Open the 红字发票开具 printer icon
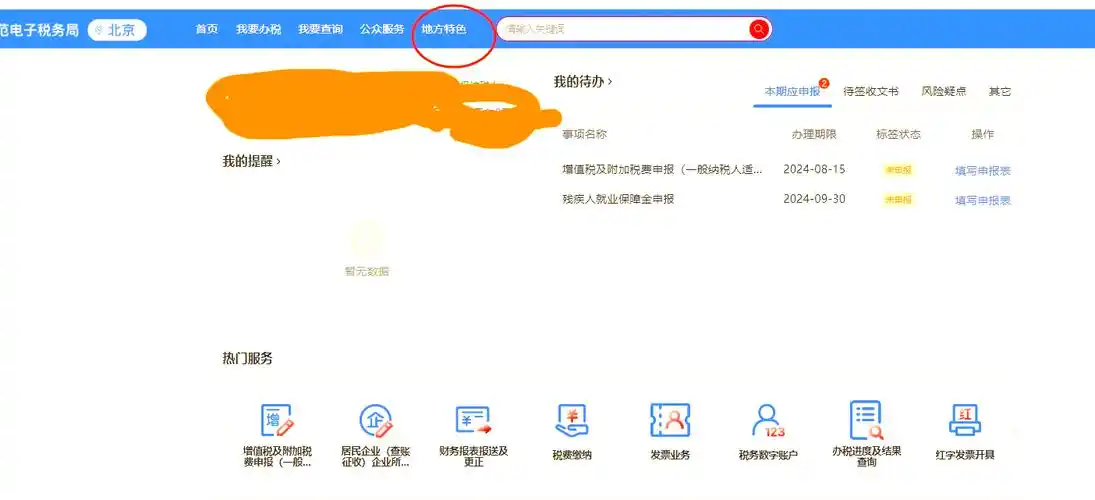Viewport: 1095px width, 500px height. [x=964, y=421]
